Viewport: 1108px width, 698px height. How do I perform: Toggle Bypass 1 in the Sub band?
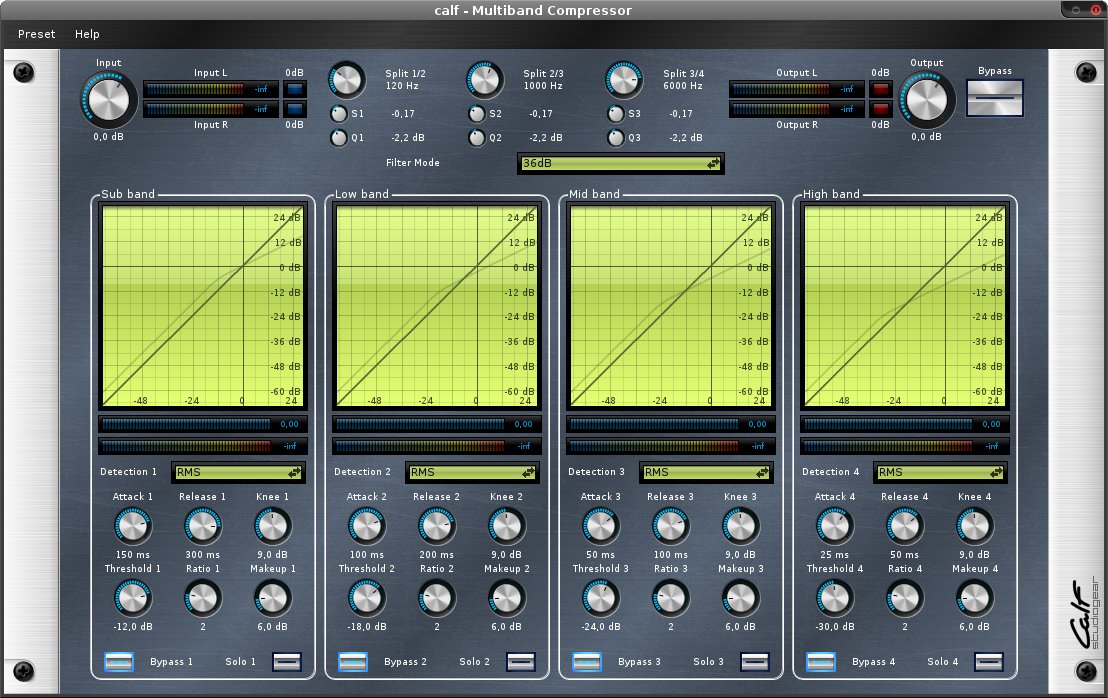click(119, 661)
